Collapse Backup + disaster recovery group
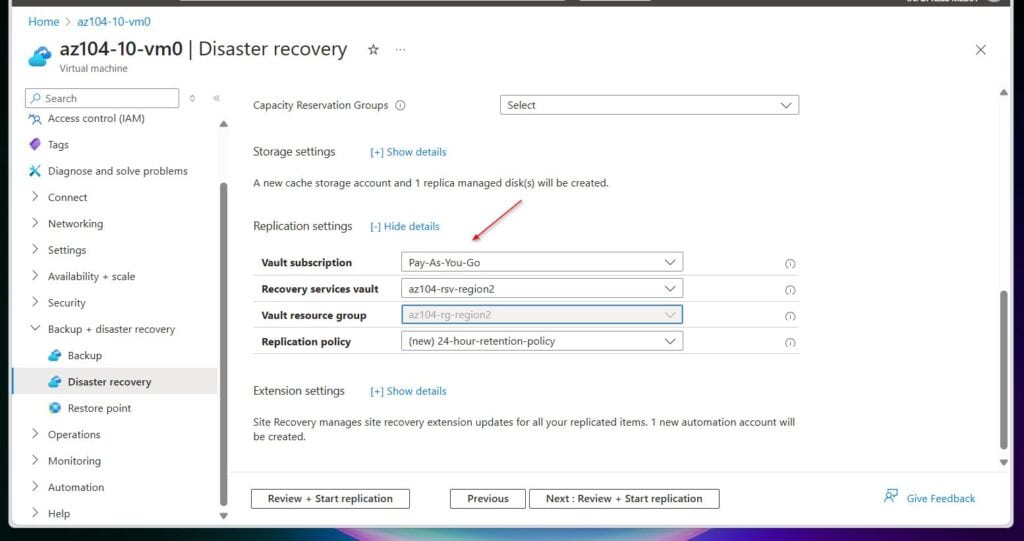This screenshot has height=541, width=1024. [x=35, y=329]
